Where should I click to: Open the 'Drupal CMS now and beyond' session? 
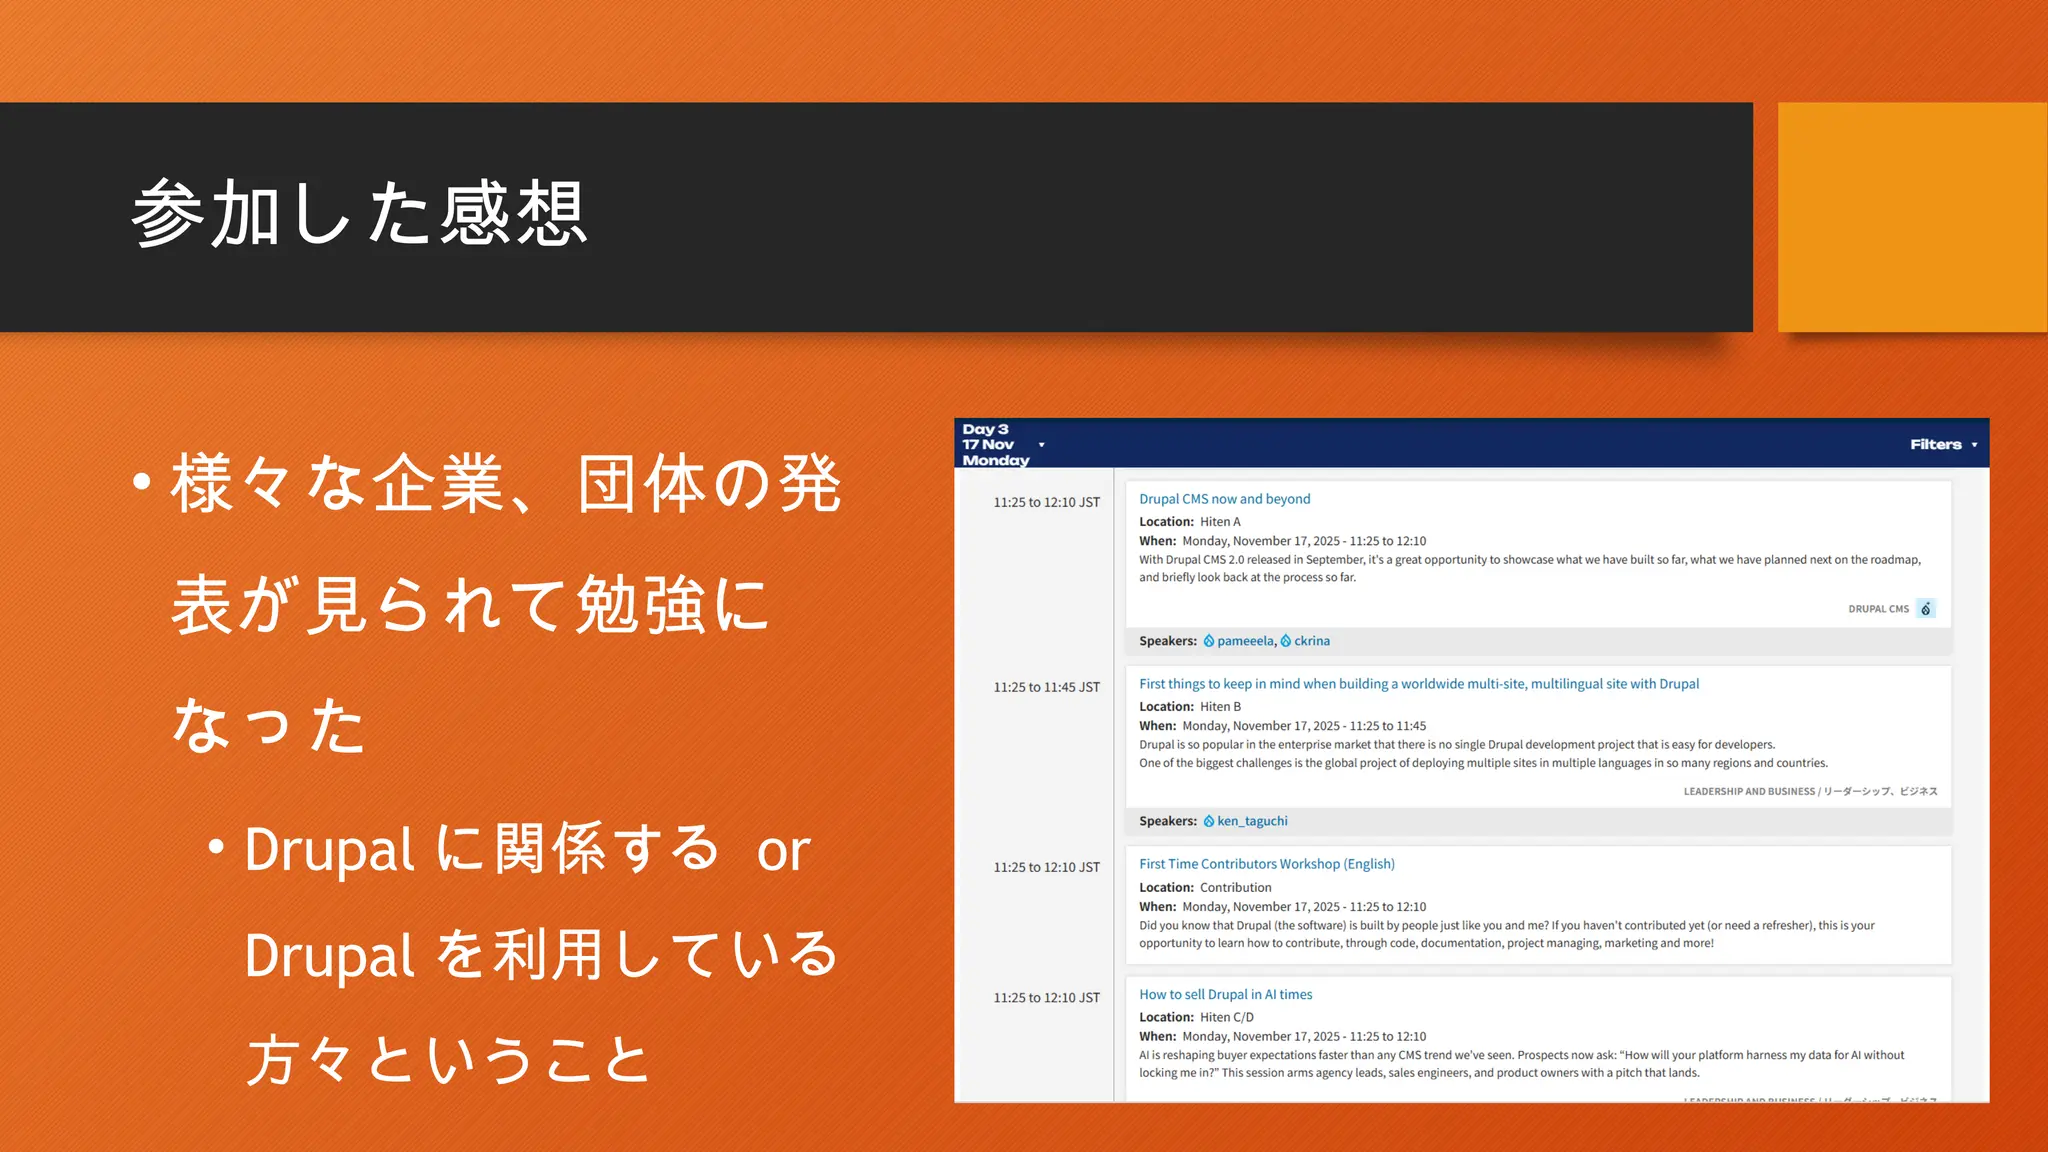click(1225, 498)
